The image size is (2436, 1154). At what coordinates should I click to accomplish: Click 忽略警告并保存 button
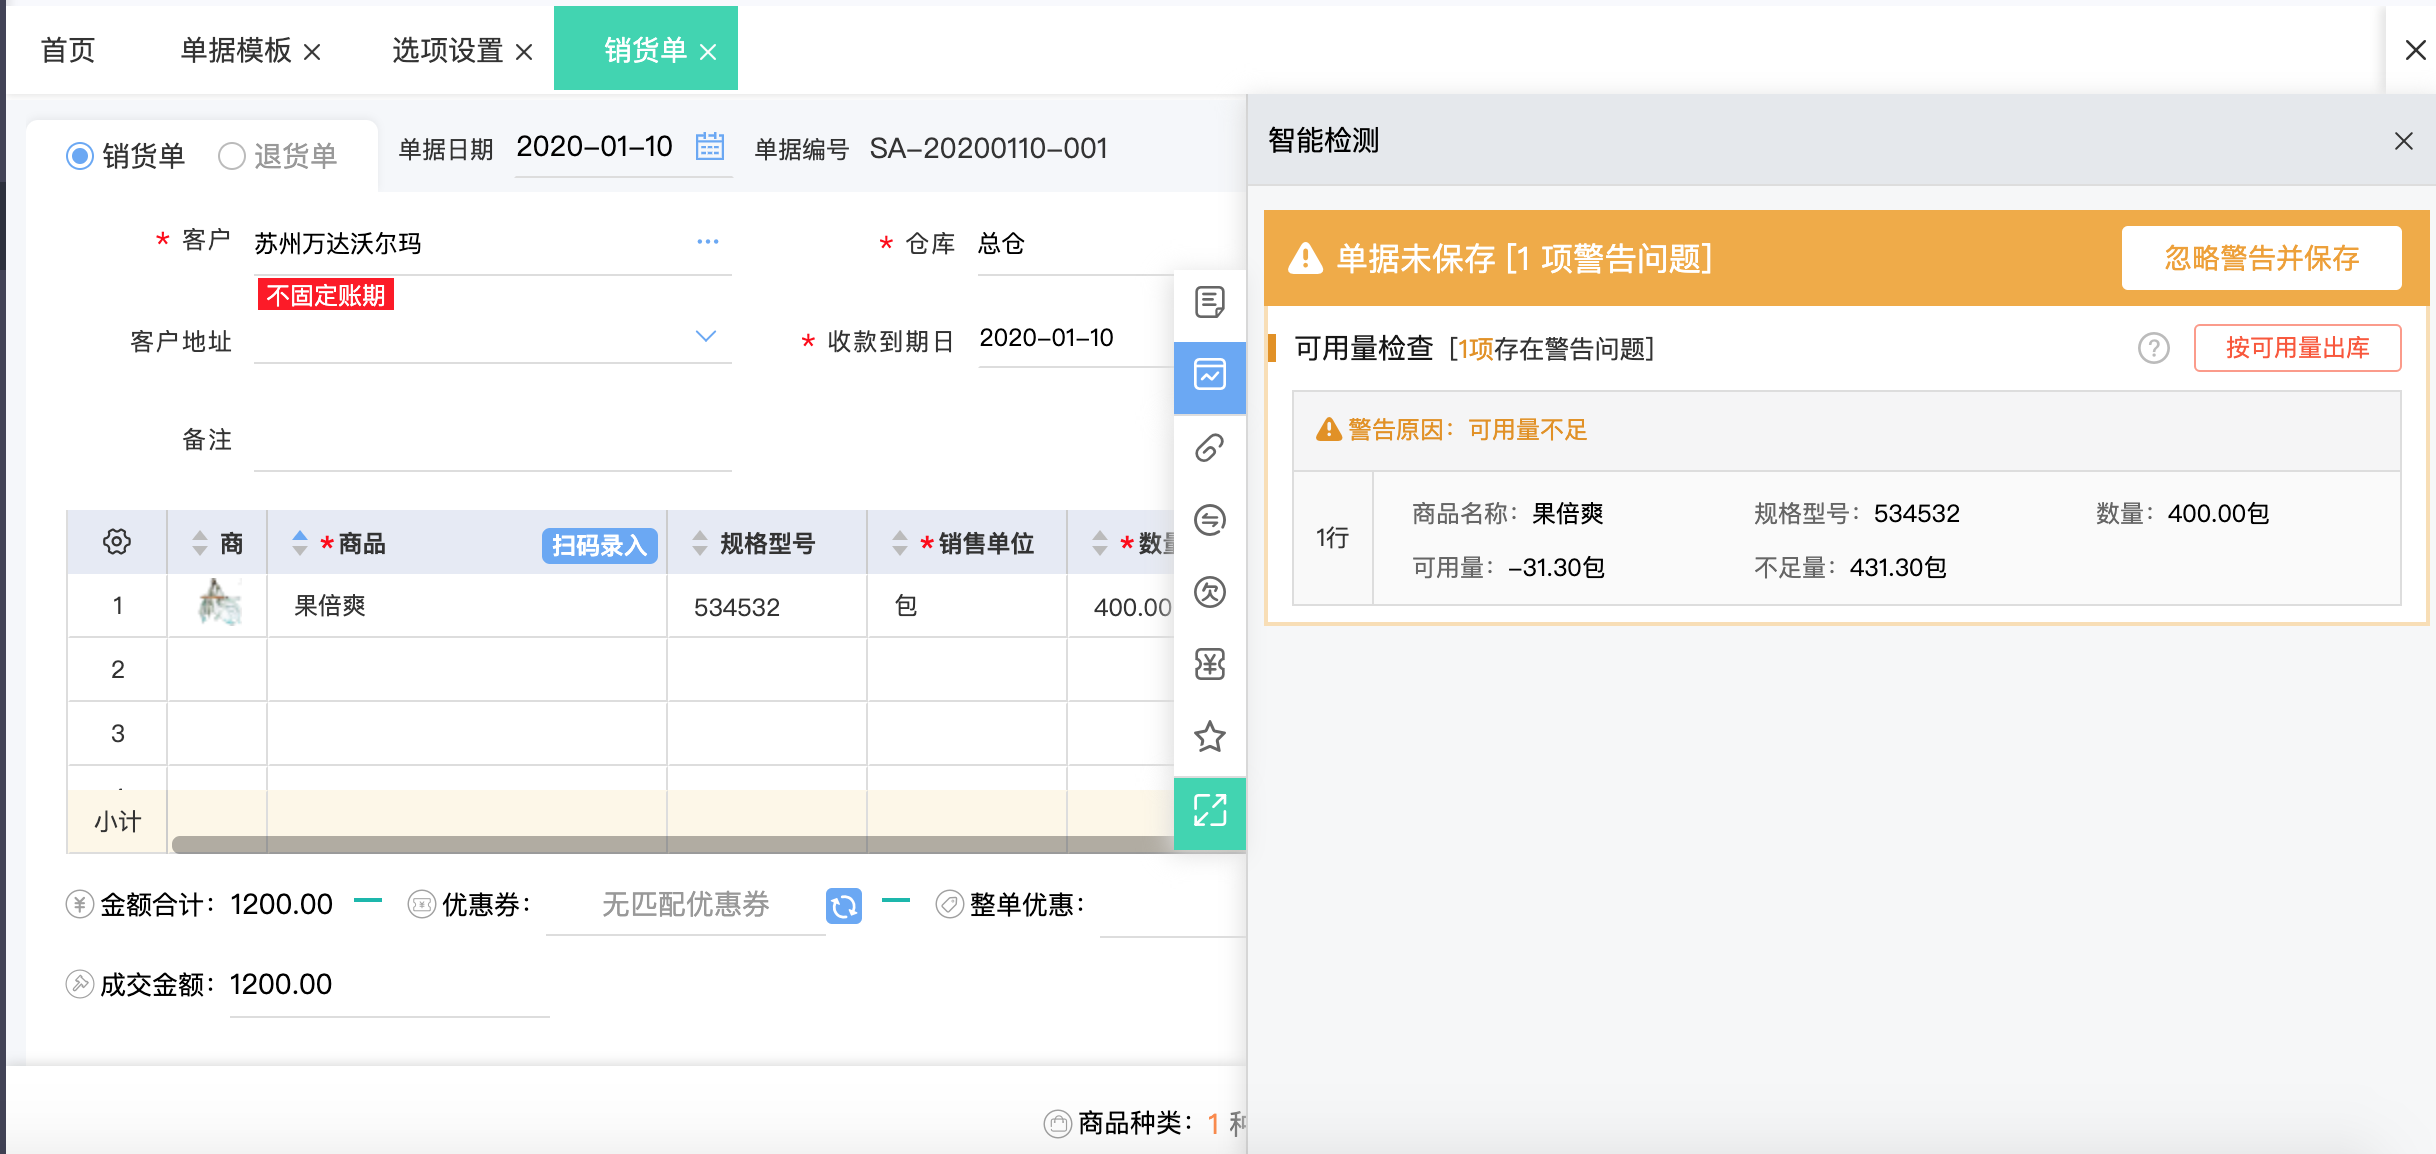[x=2262, y=259]
